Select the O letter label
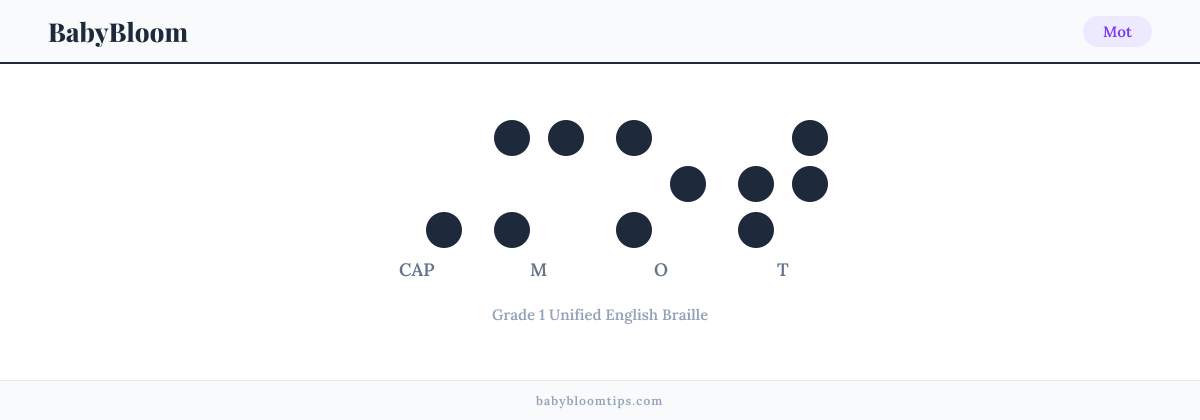Screen dimensions: 1200x420 tap(661, 270)
